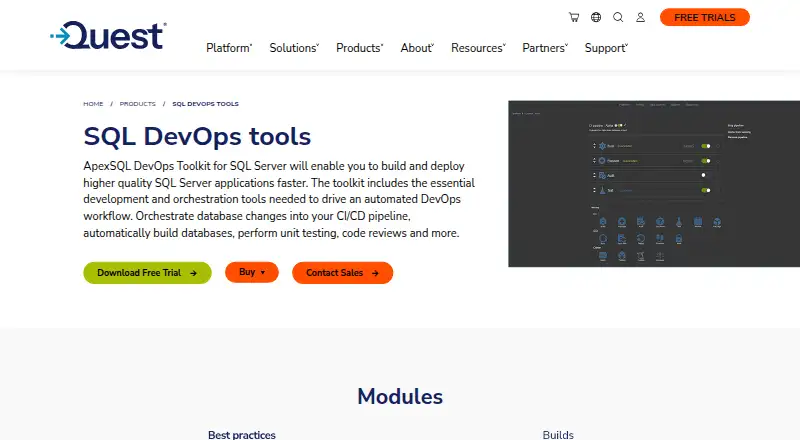
Task: Click the 'Modules' section heading
Action: coord(400,397)
